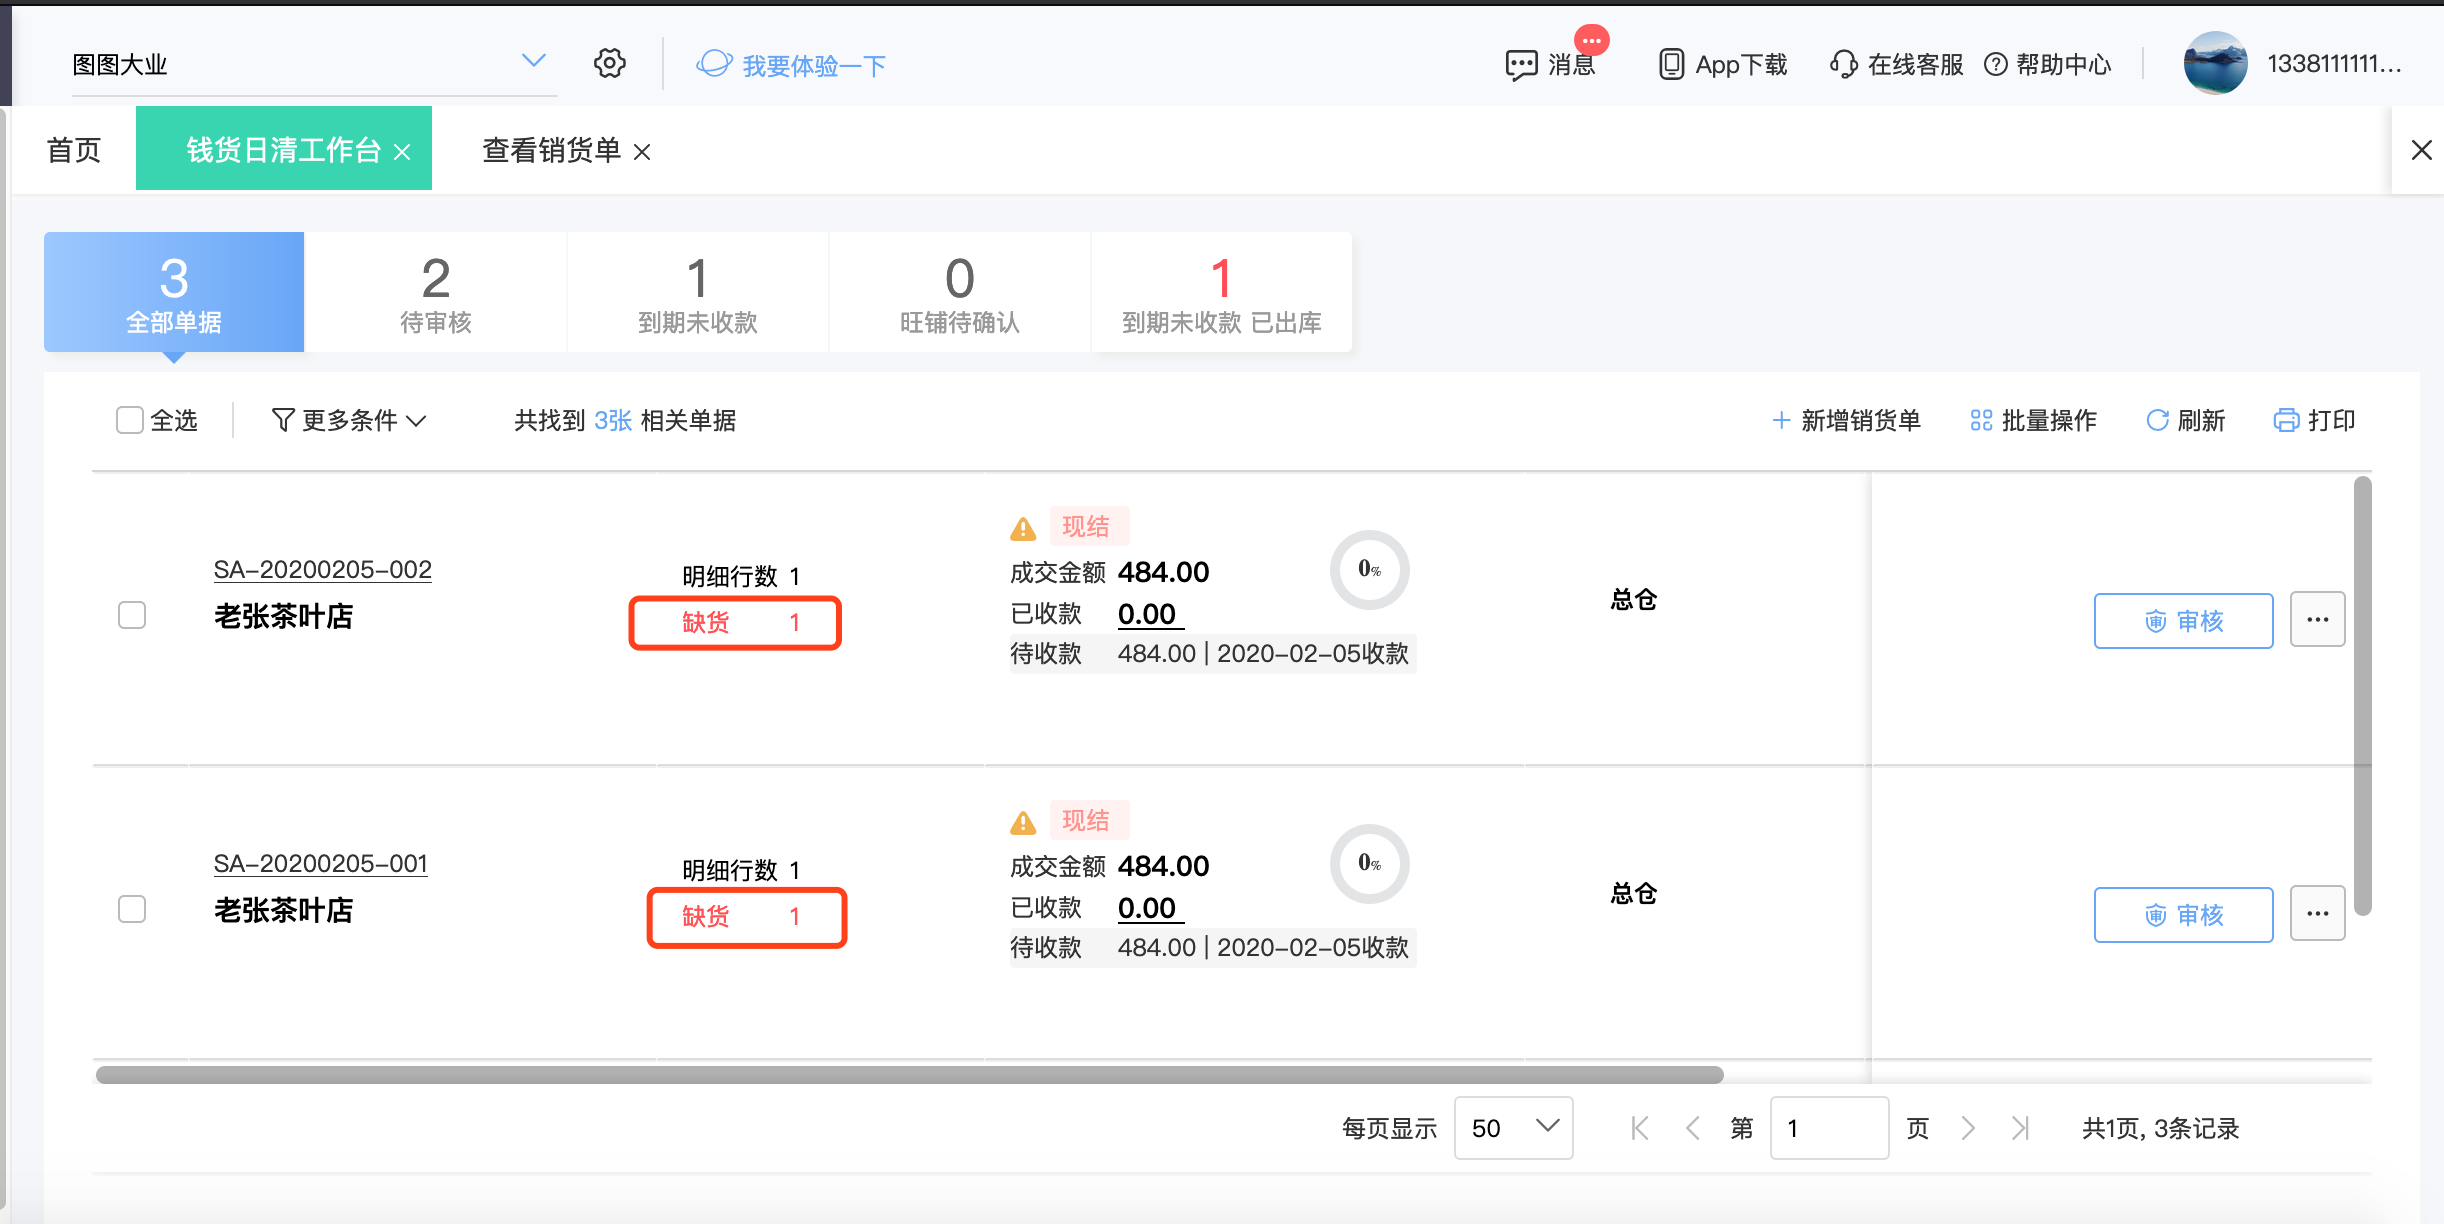The image size is (2444, 1224).
Task: Click the more options icon for SA-20200205-001
Action: 2318,913
